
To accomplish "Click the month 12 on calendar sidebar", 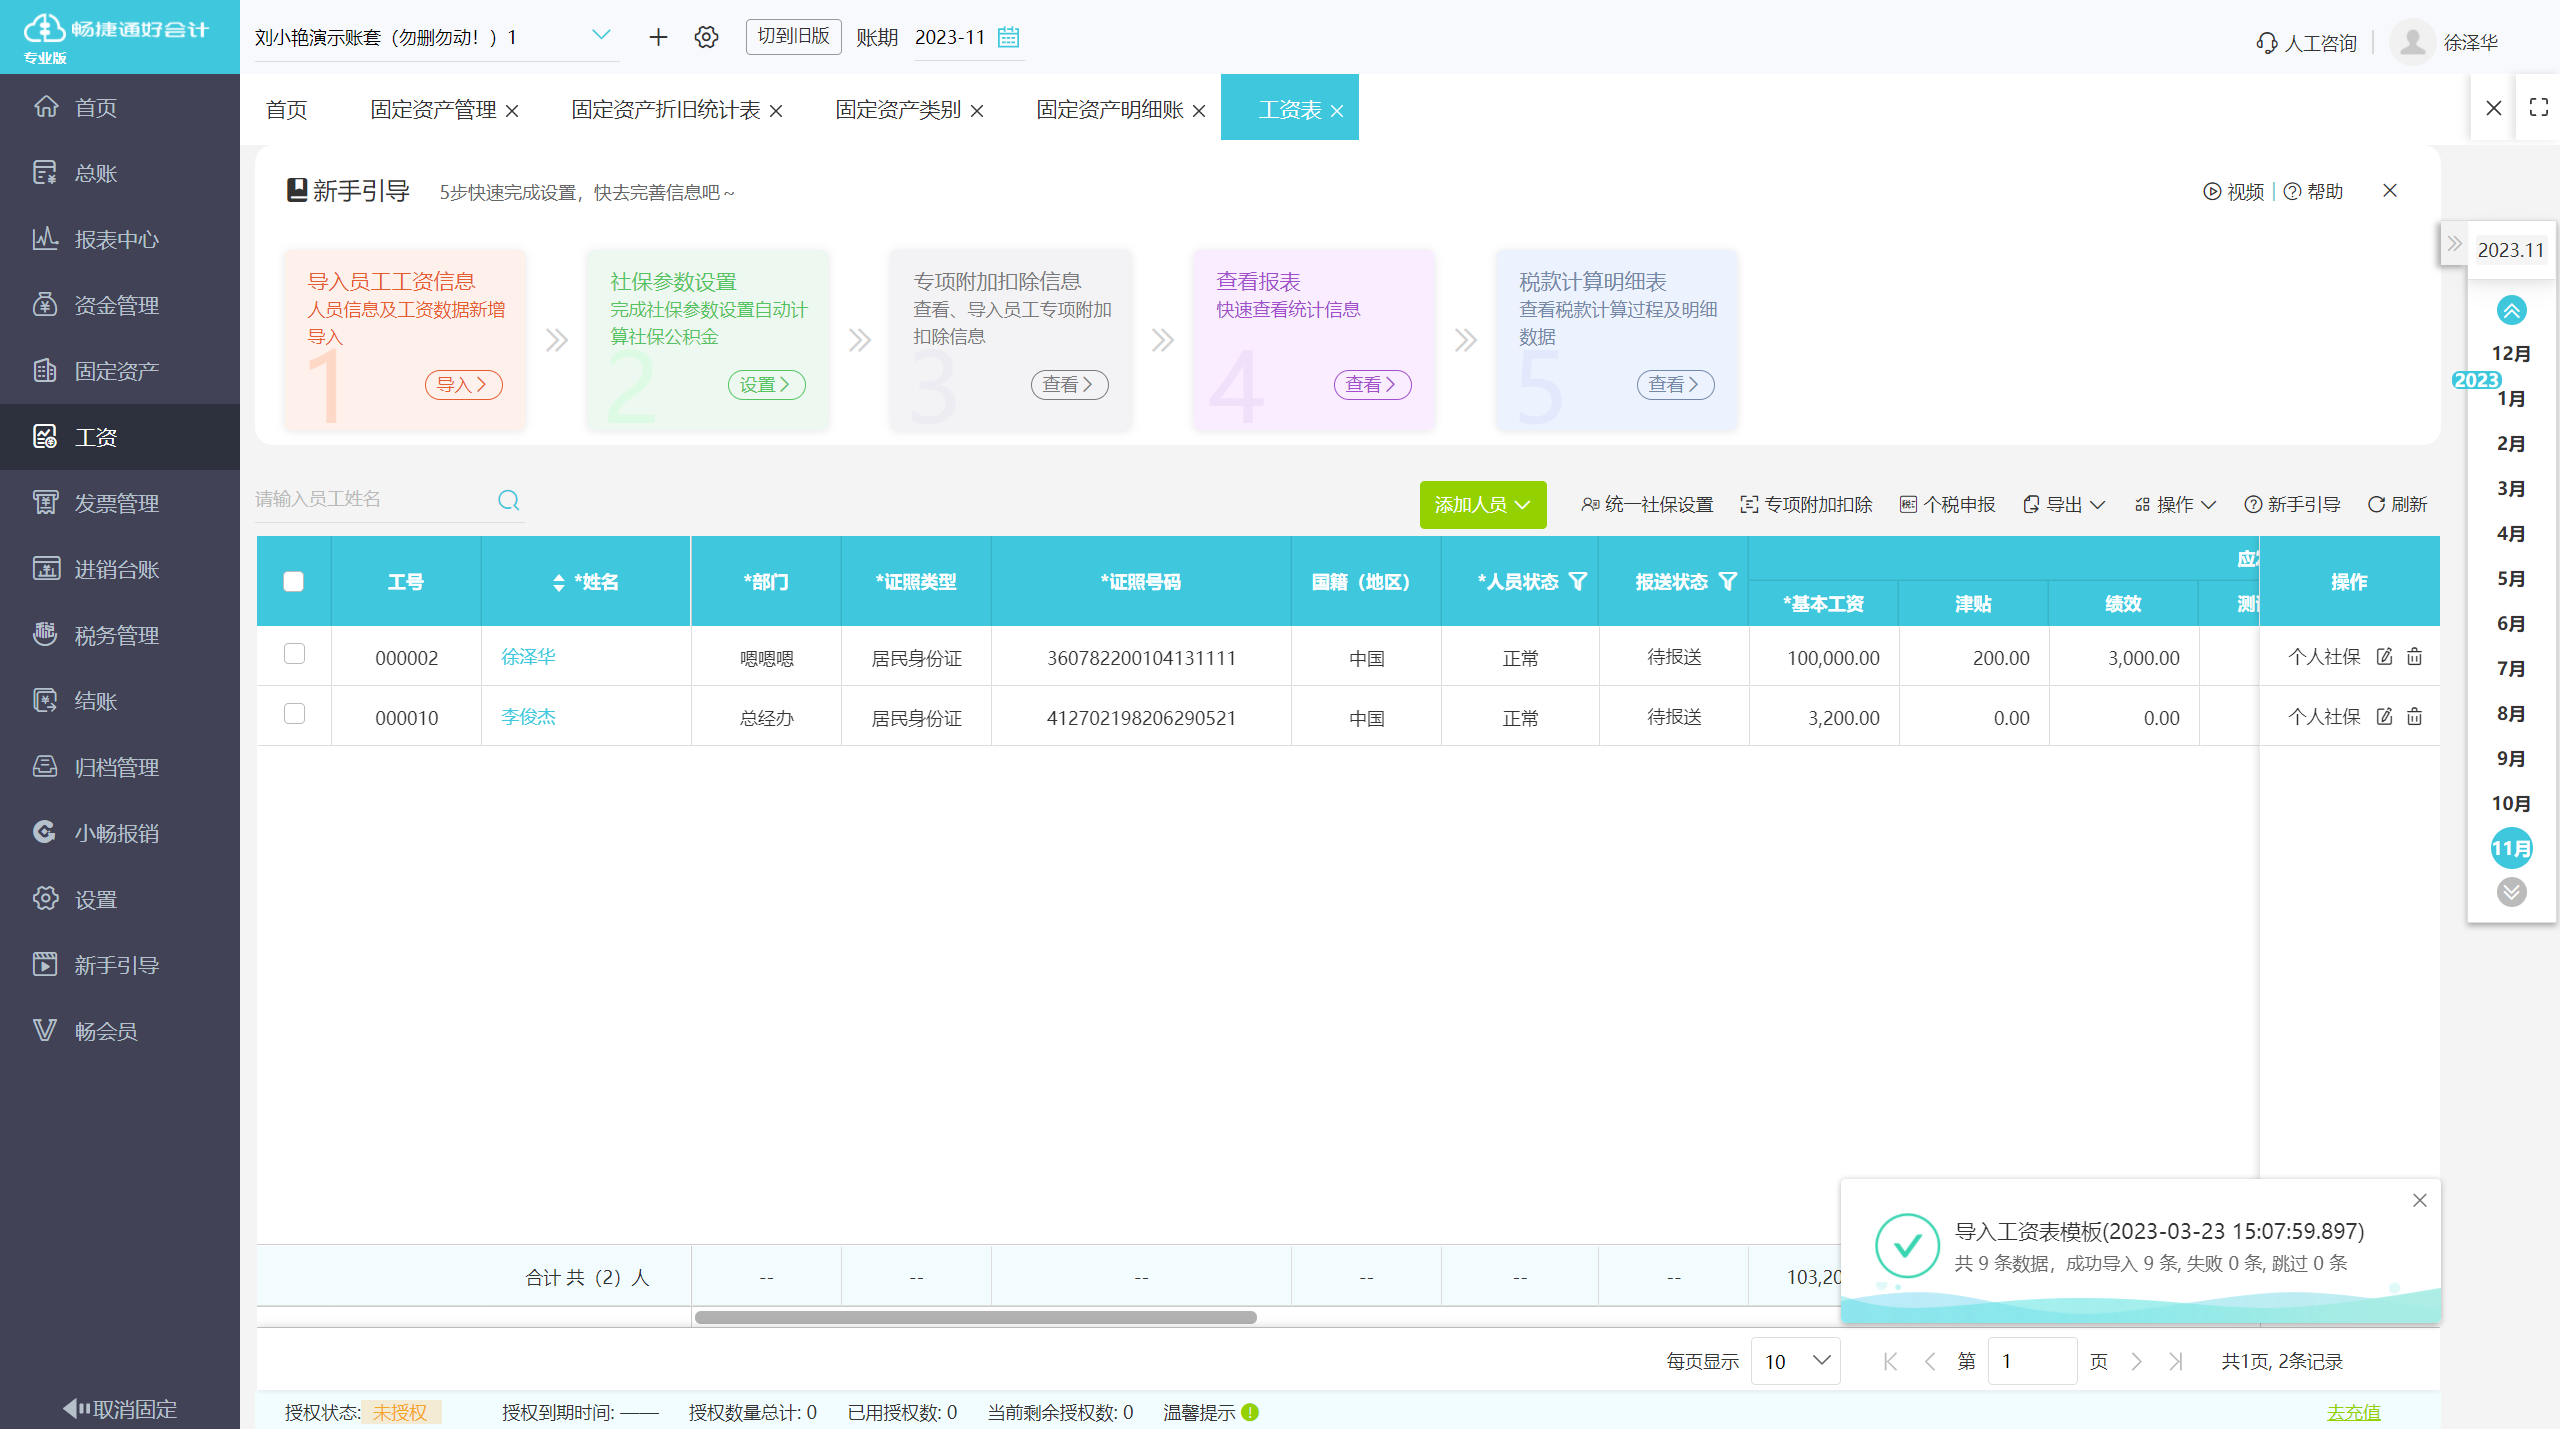I will pyautogui.click(x=2511, y=353).
